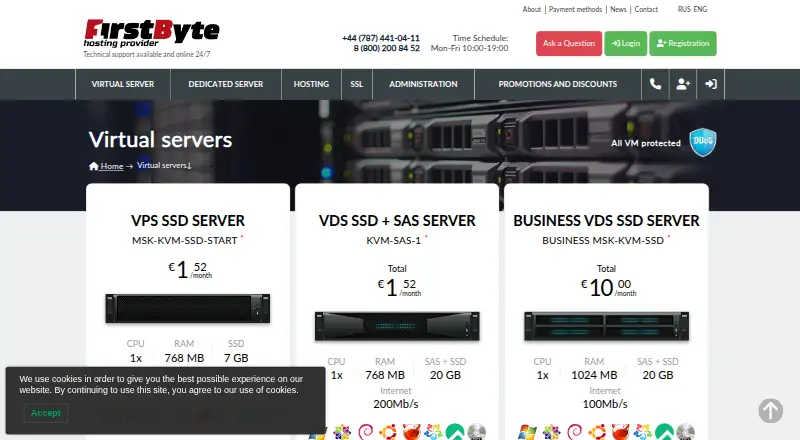Click the BUSINESS VDS SSD SERVER heading
Screen dimensions: 800x440
(x=606, y=221)
